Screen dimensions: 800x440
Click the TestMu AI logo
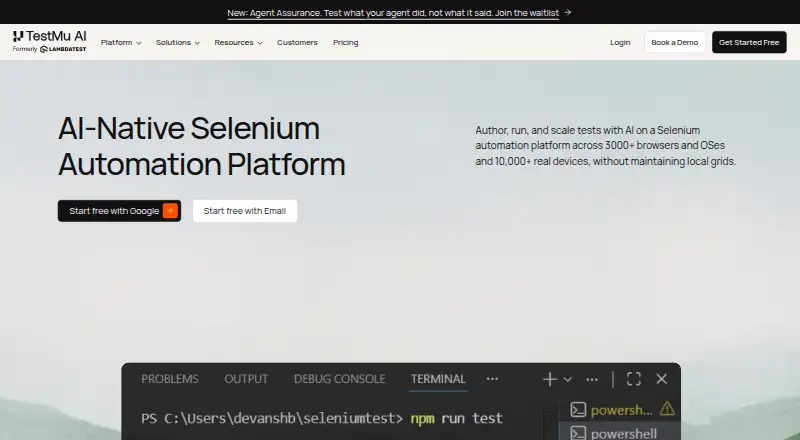(x=49, y=37)
